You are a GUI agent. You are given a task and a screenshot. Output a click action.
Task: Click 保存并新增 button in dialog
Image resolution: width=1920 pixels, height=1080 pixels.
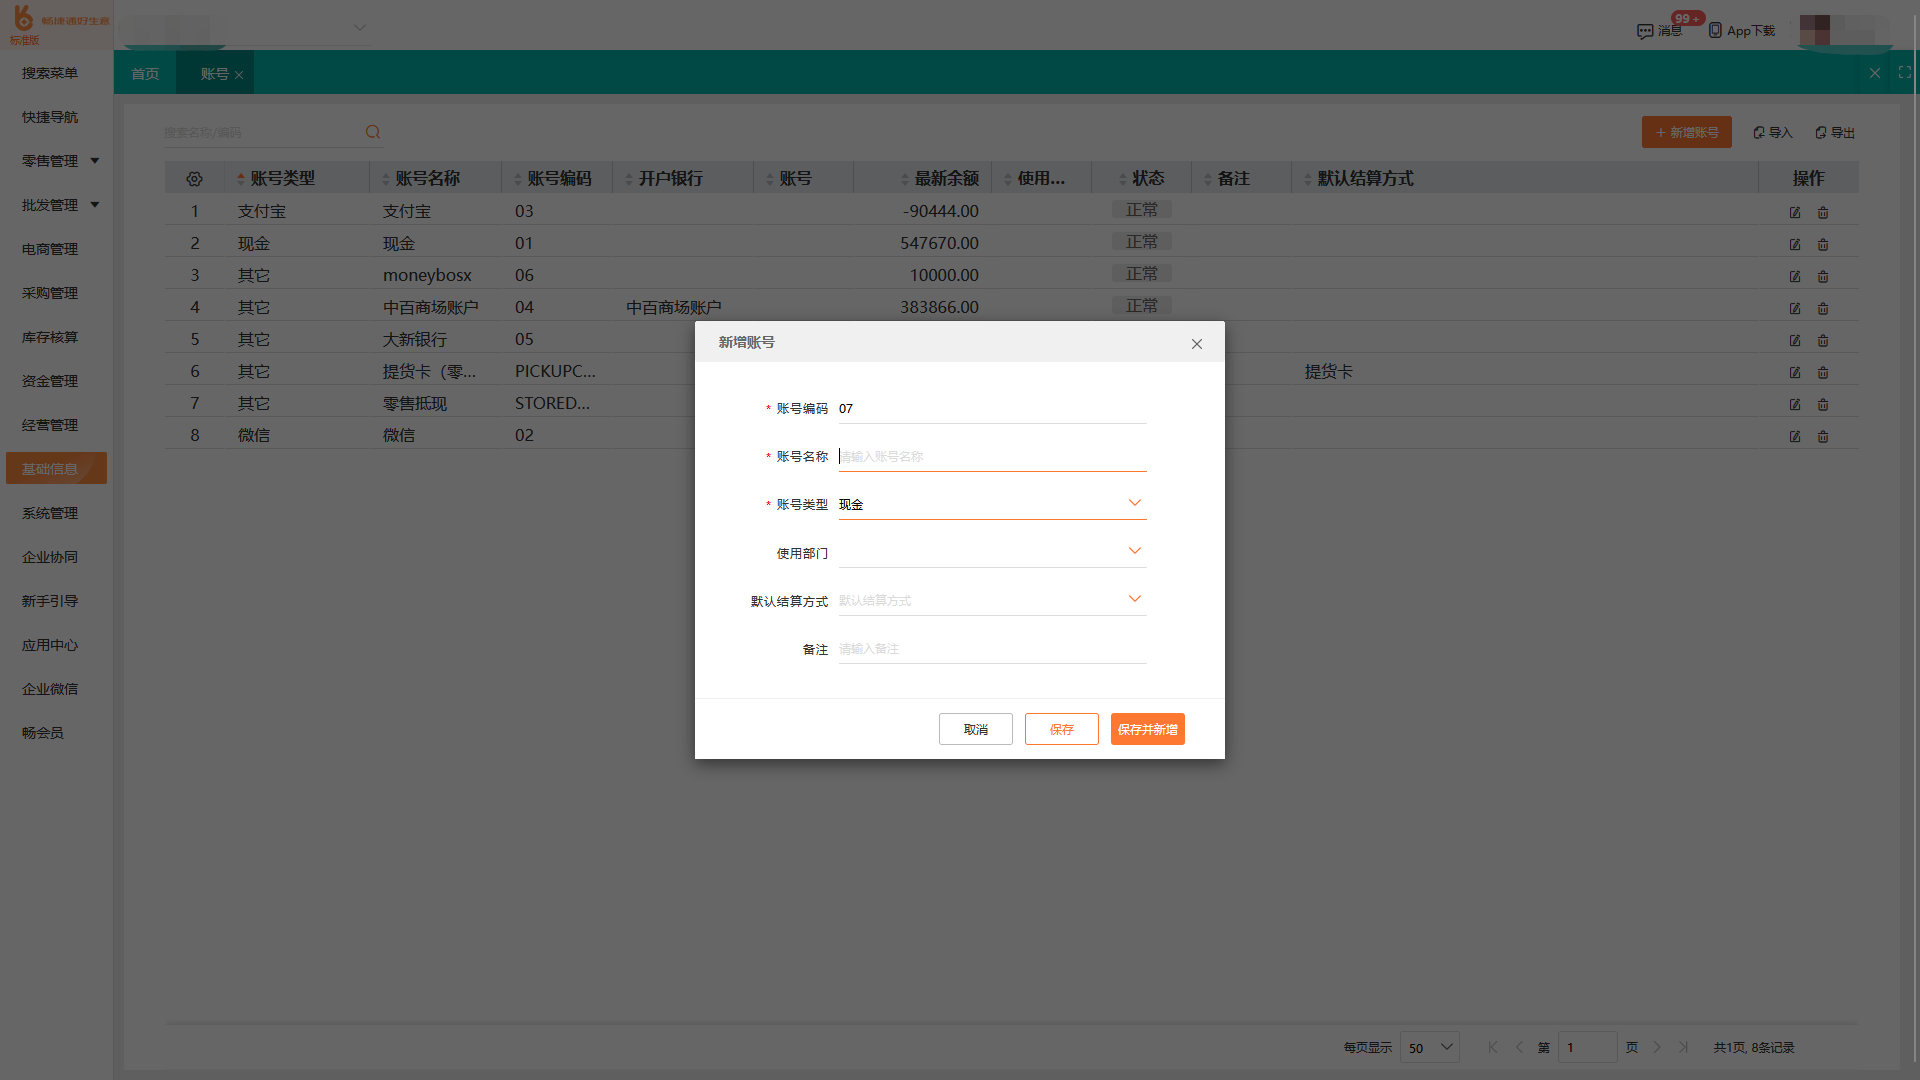[x=1147, y=729]
